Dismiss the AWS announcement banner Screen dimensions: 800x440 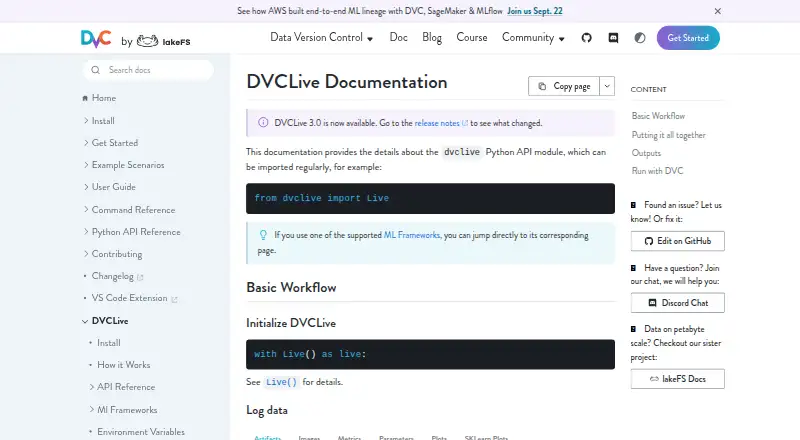(x=717, y=11)
